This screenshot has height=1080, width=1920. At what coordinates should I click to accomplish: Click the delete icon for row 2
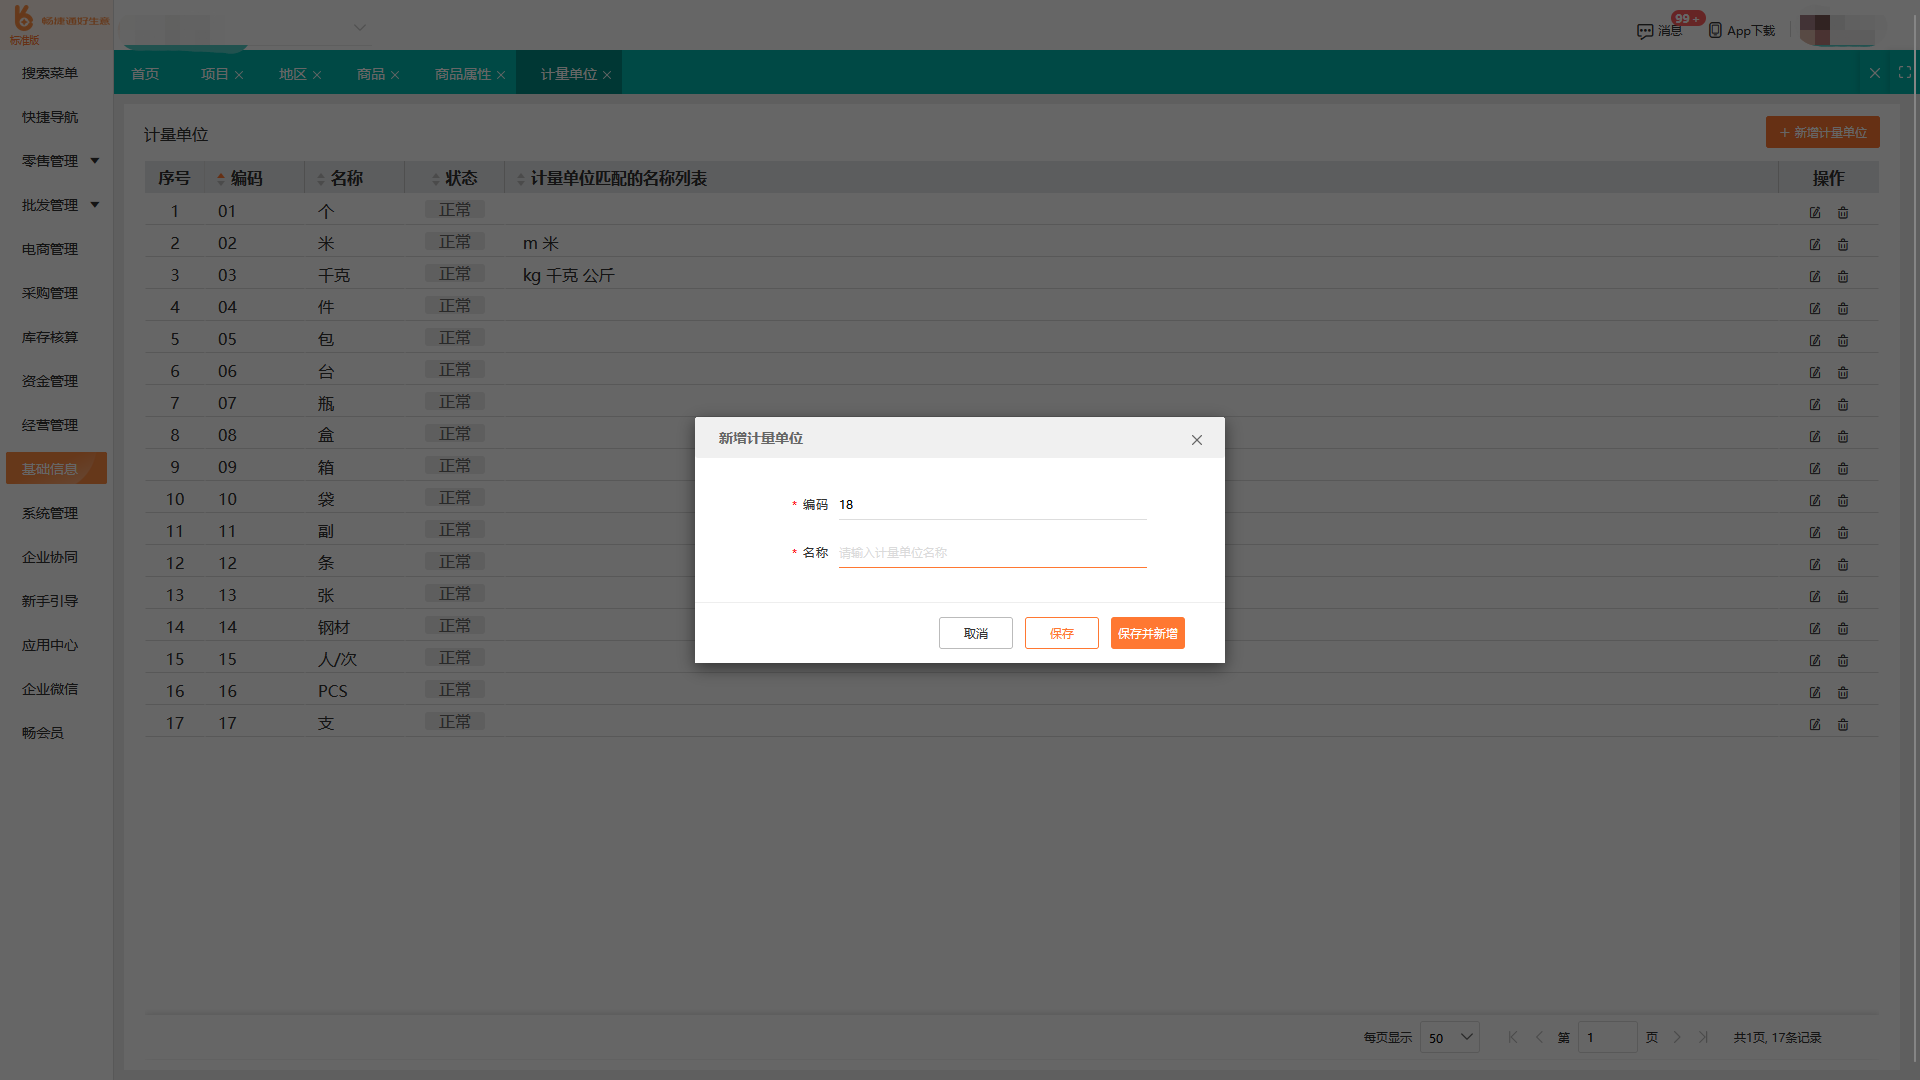[1844, 244]
